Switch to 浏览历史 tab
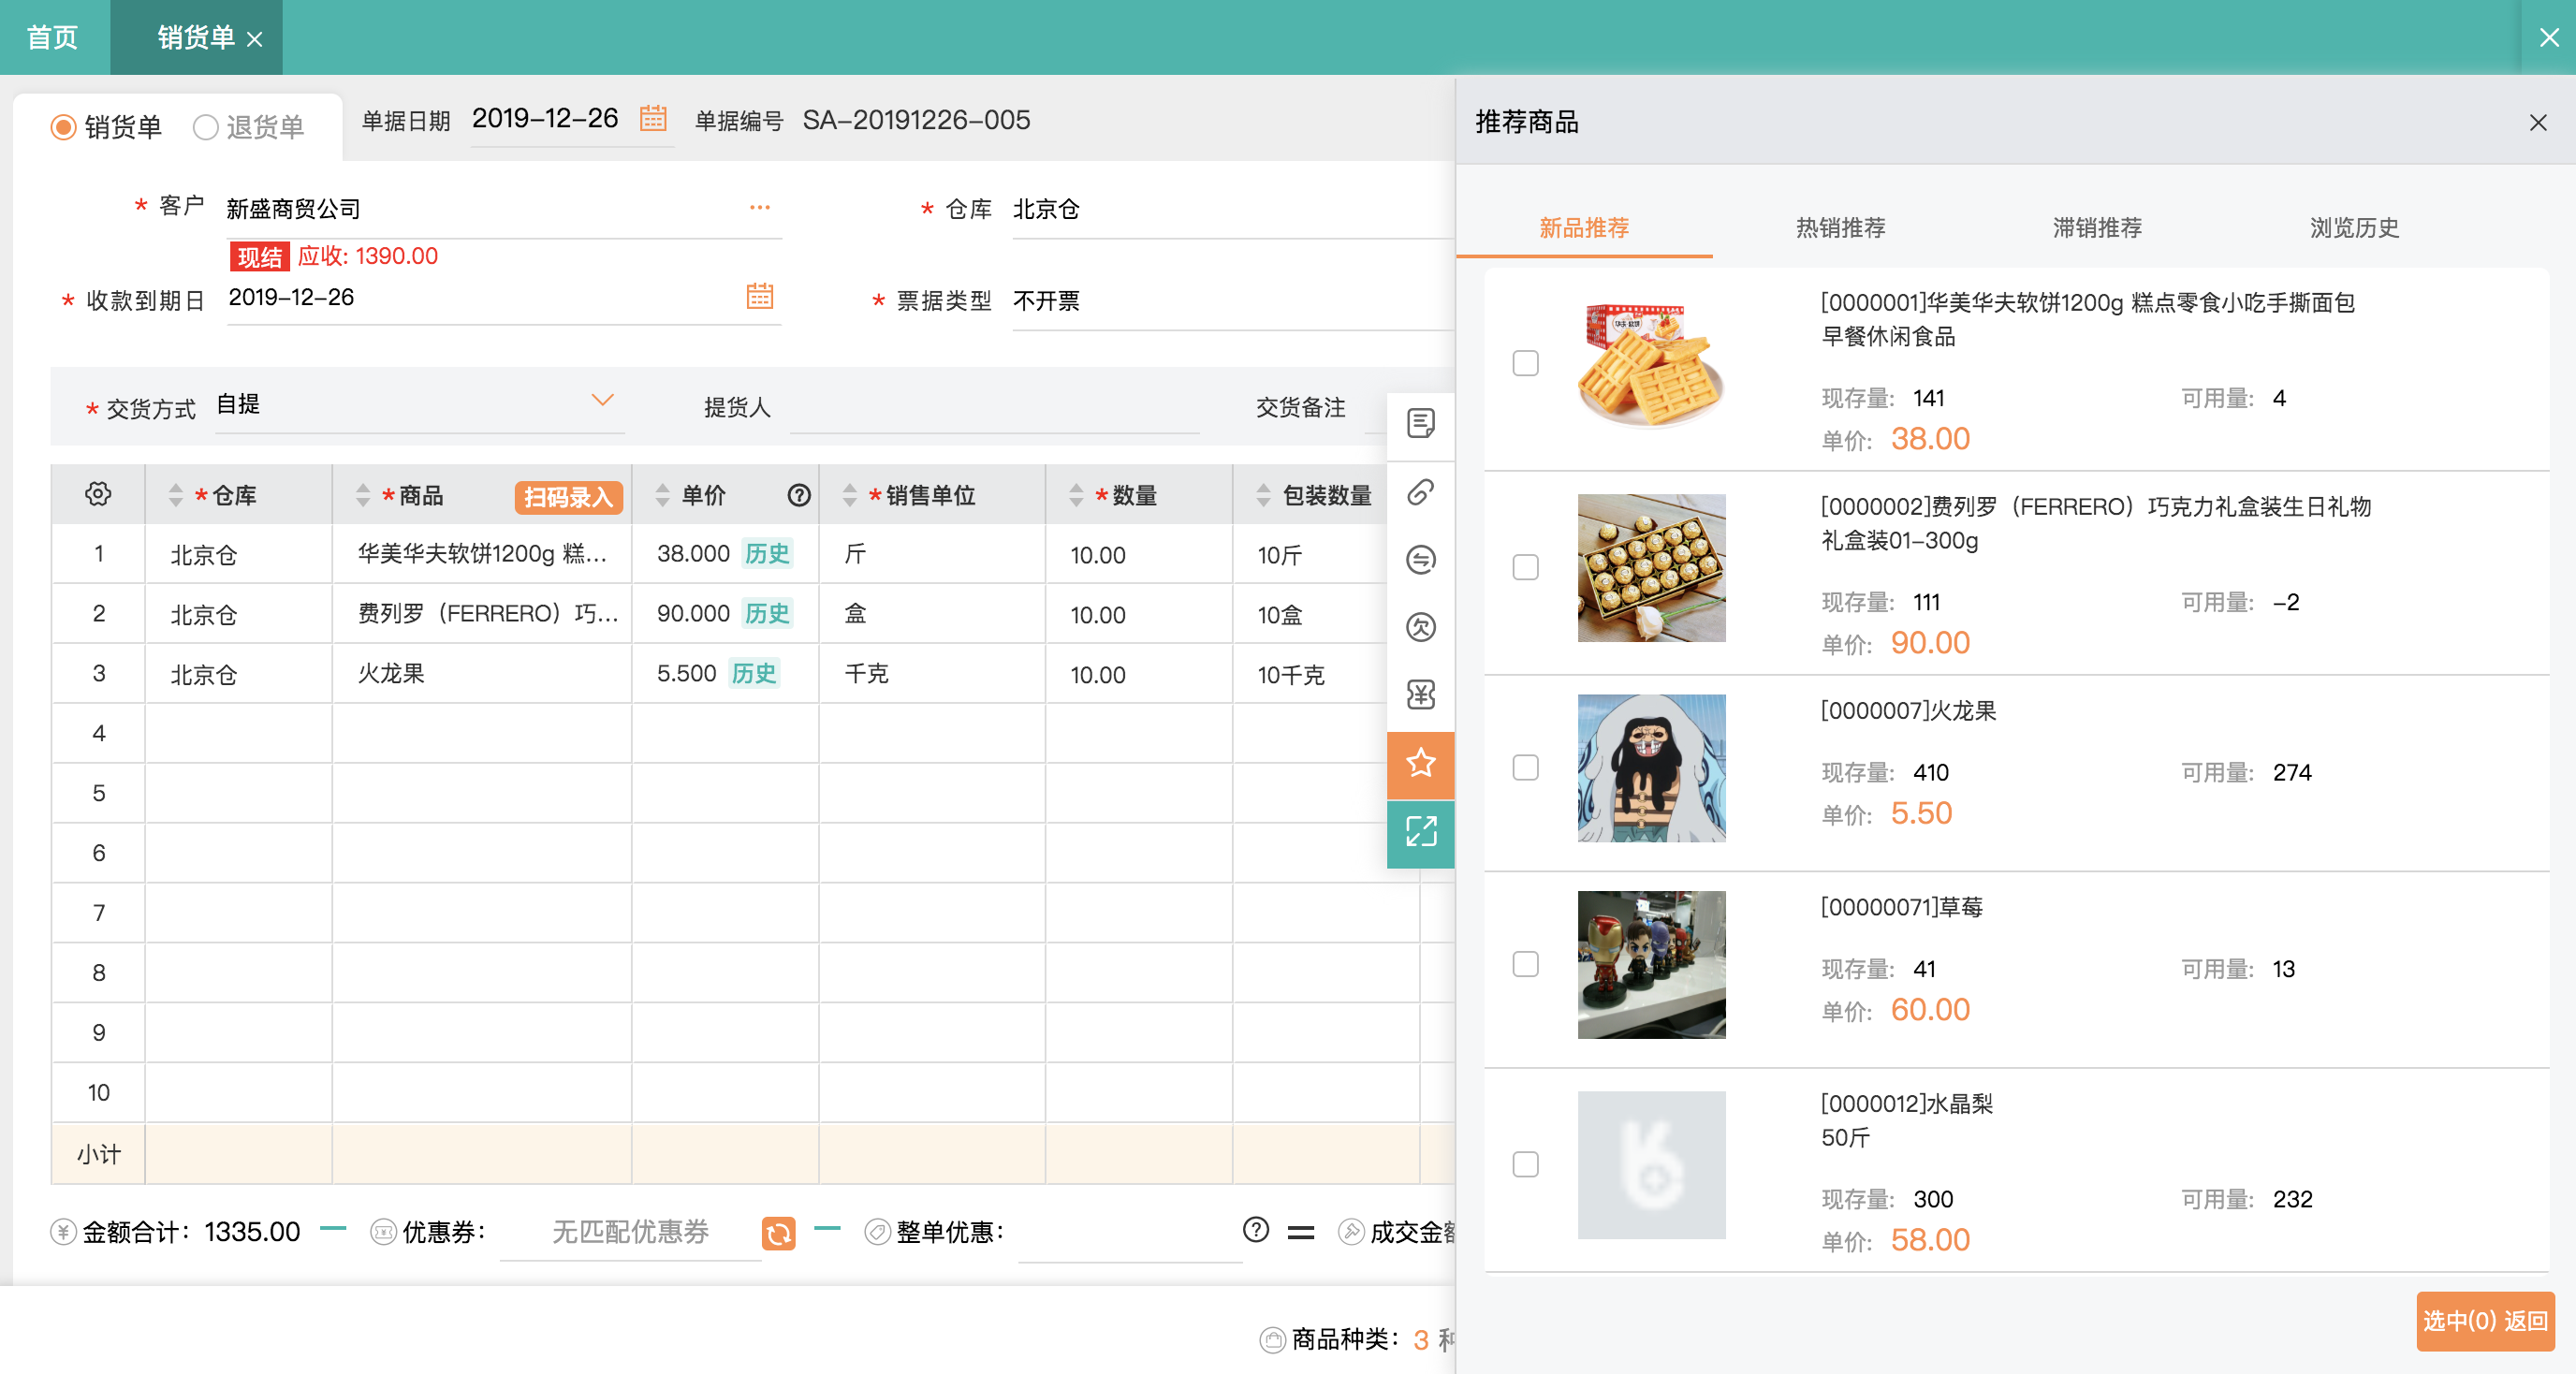The height and width of the screenshot is (1374, 2576). click(x=2353, y=225)
